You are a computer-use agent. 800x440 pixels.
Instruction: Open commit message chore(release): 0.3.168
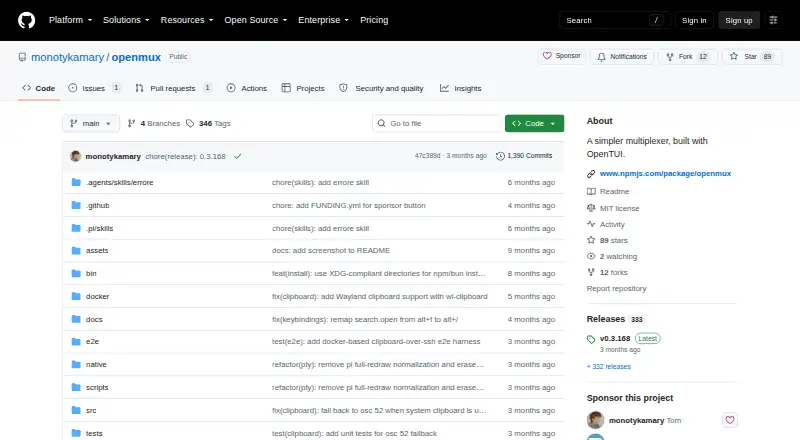point(185,156)
